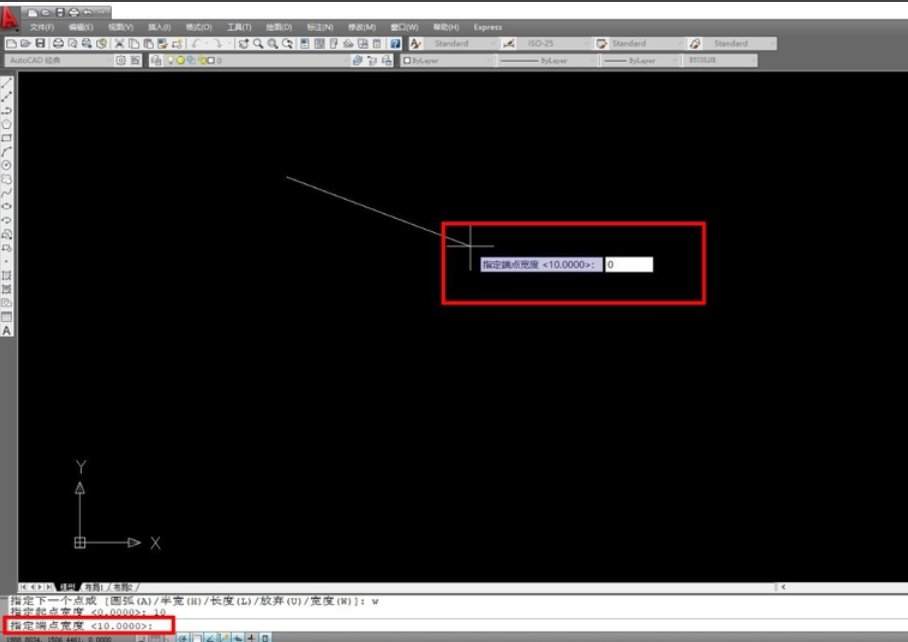Open the ByLayer color dropdown
Image resolution: width=908 pixels, height=642 pixels.
(x=445, y=61)
